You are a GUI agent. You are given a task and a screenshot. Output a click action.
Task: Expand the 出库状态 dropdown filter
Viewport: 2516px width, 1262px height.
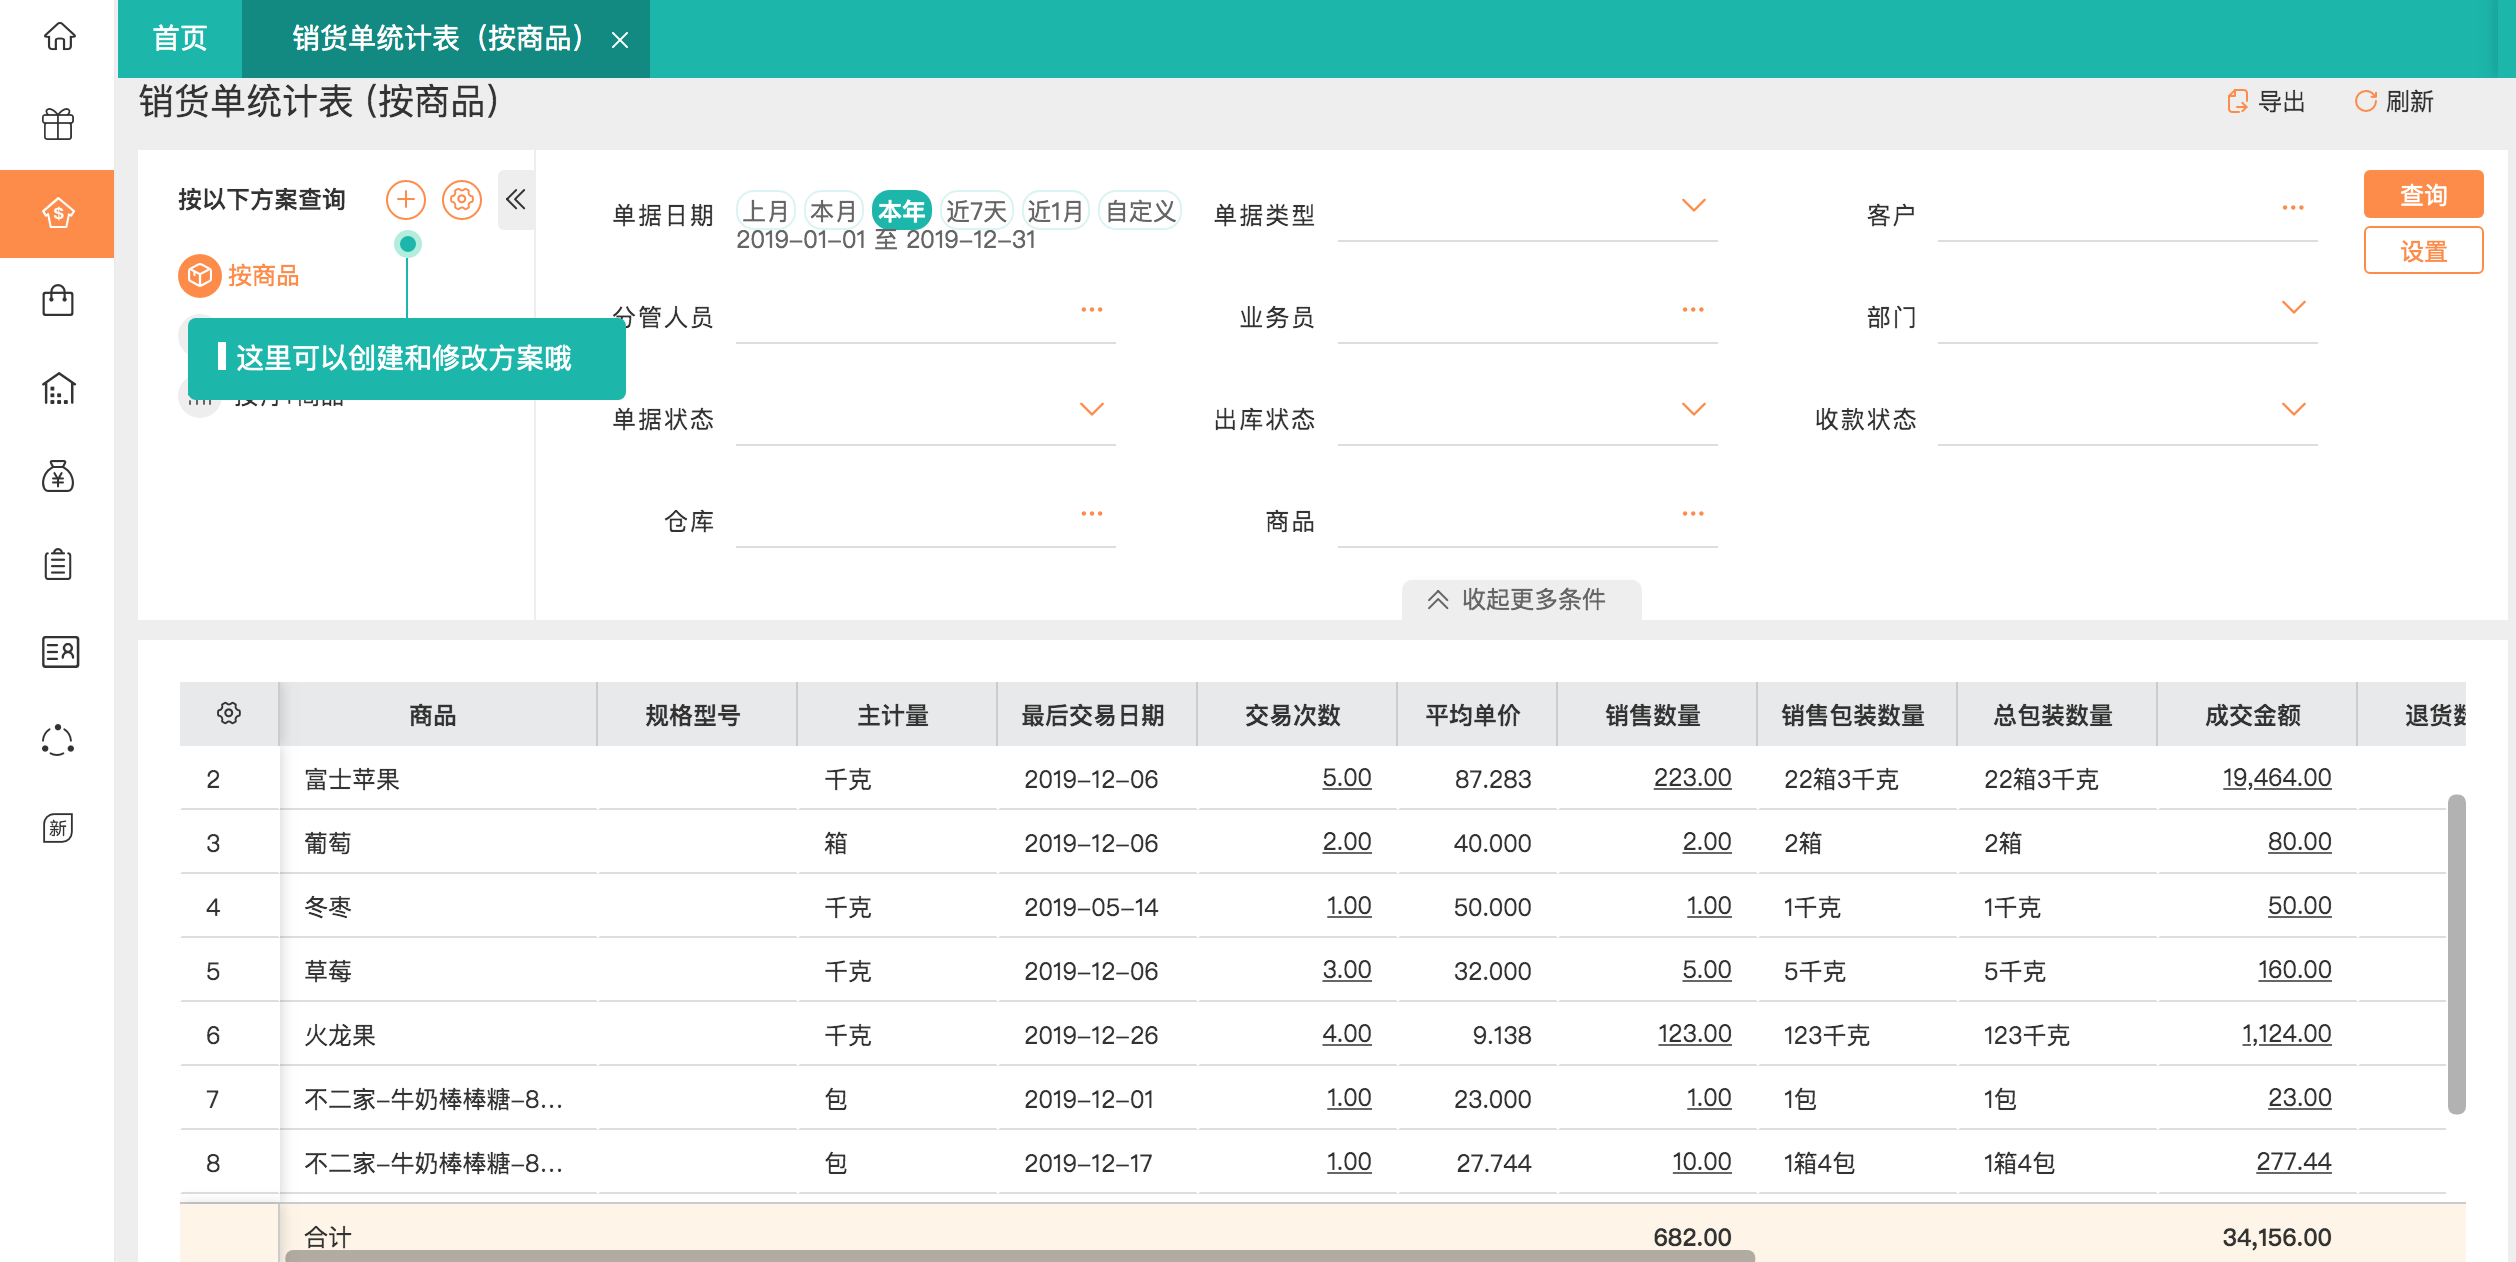[1700, 415]
